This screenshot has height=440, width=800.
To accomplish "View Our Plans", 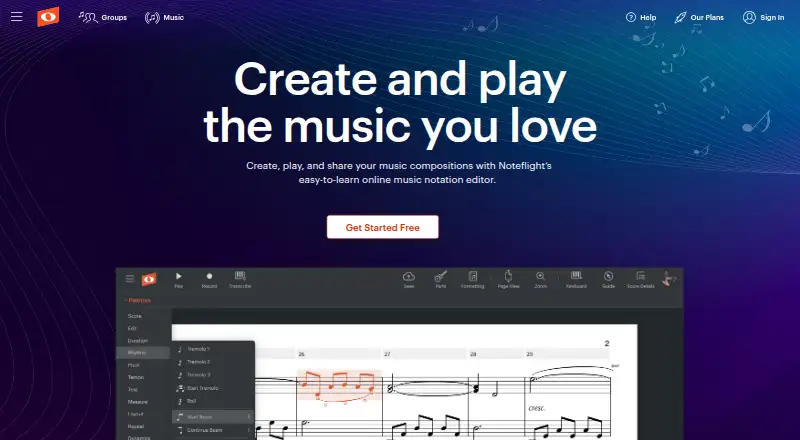I will [x=699, y=17].
